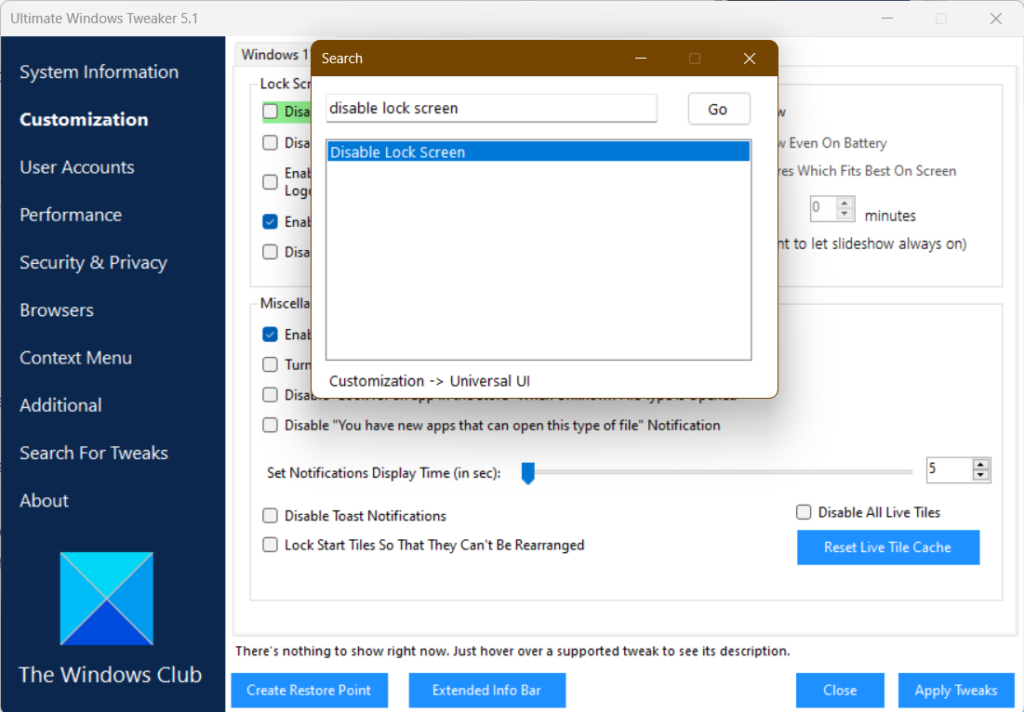
Task: Click the Close button at bottom
Action: pos(840,690)
